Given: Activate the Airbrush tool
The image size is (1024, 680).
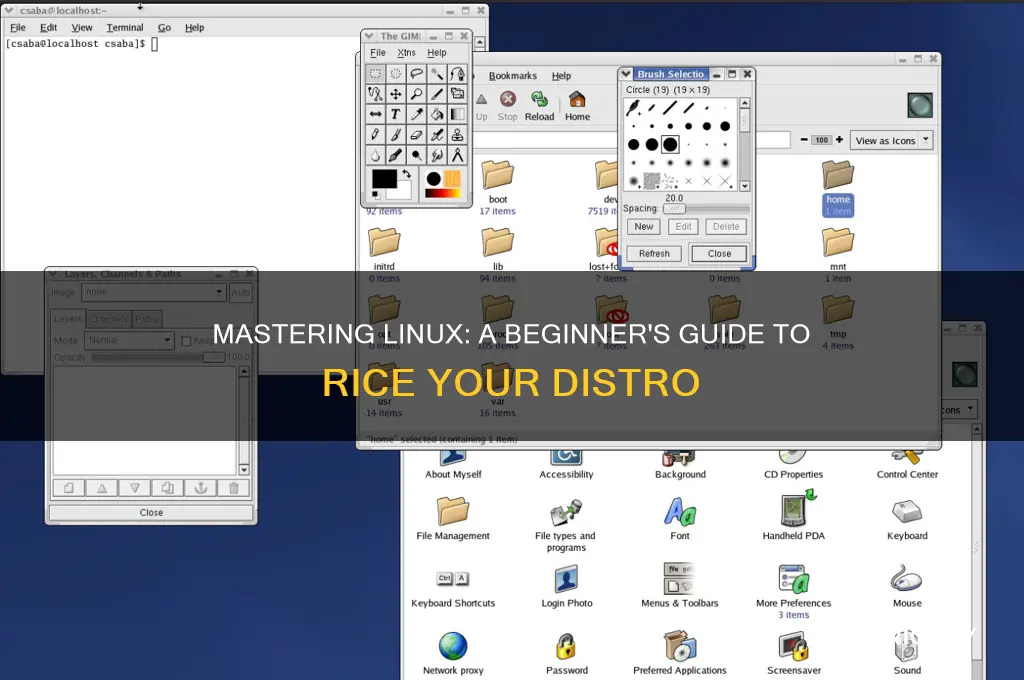Looking at the screenshot, I should (x=437, y=135).
